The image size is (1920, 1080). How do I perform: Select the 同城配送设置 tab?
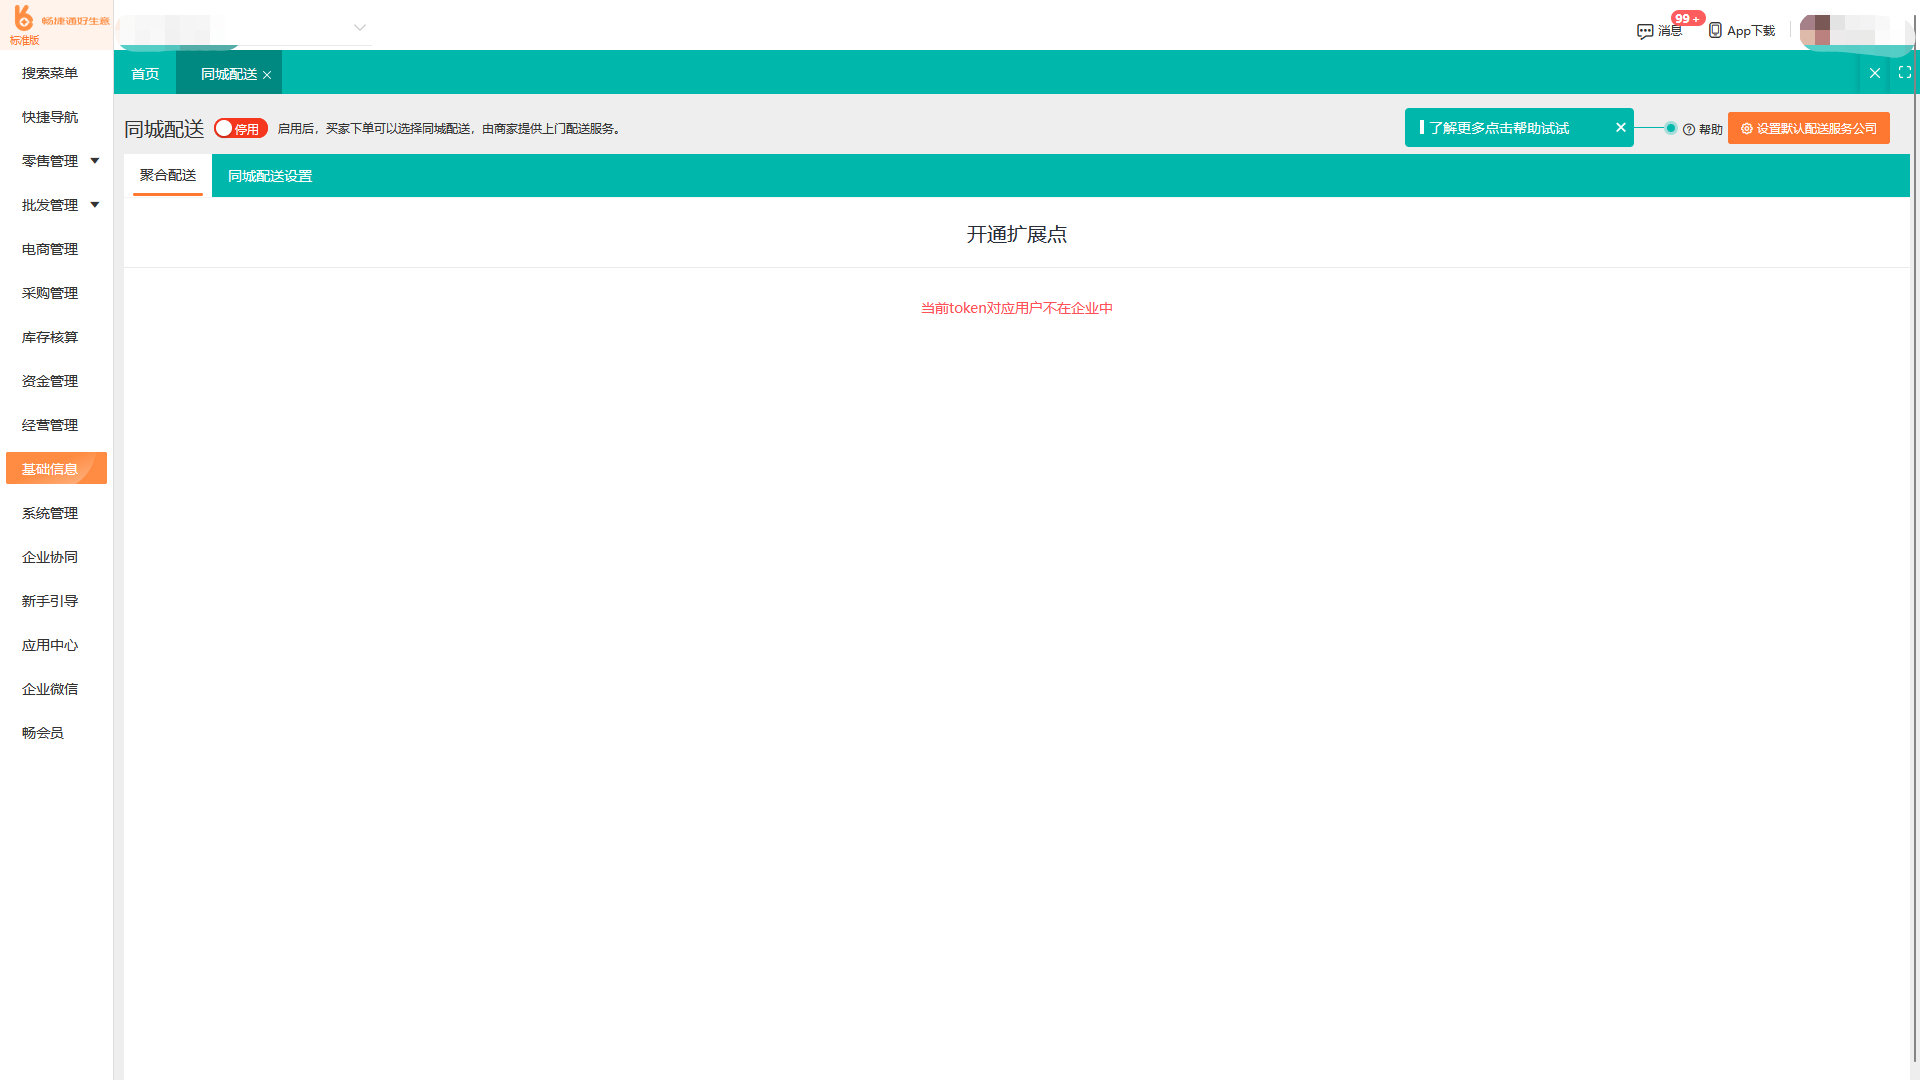[269, 175]
